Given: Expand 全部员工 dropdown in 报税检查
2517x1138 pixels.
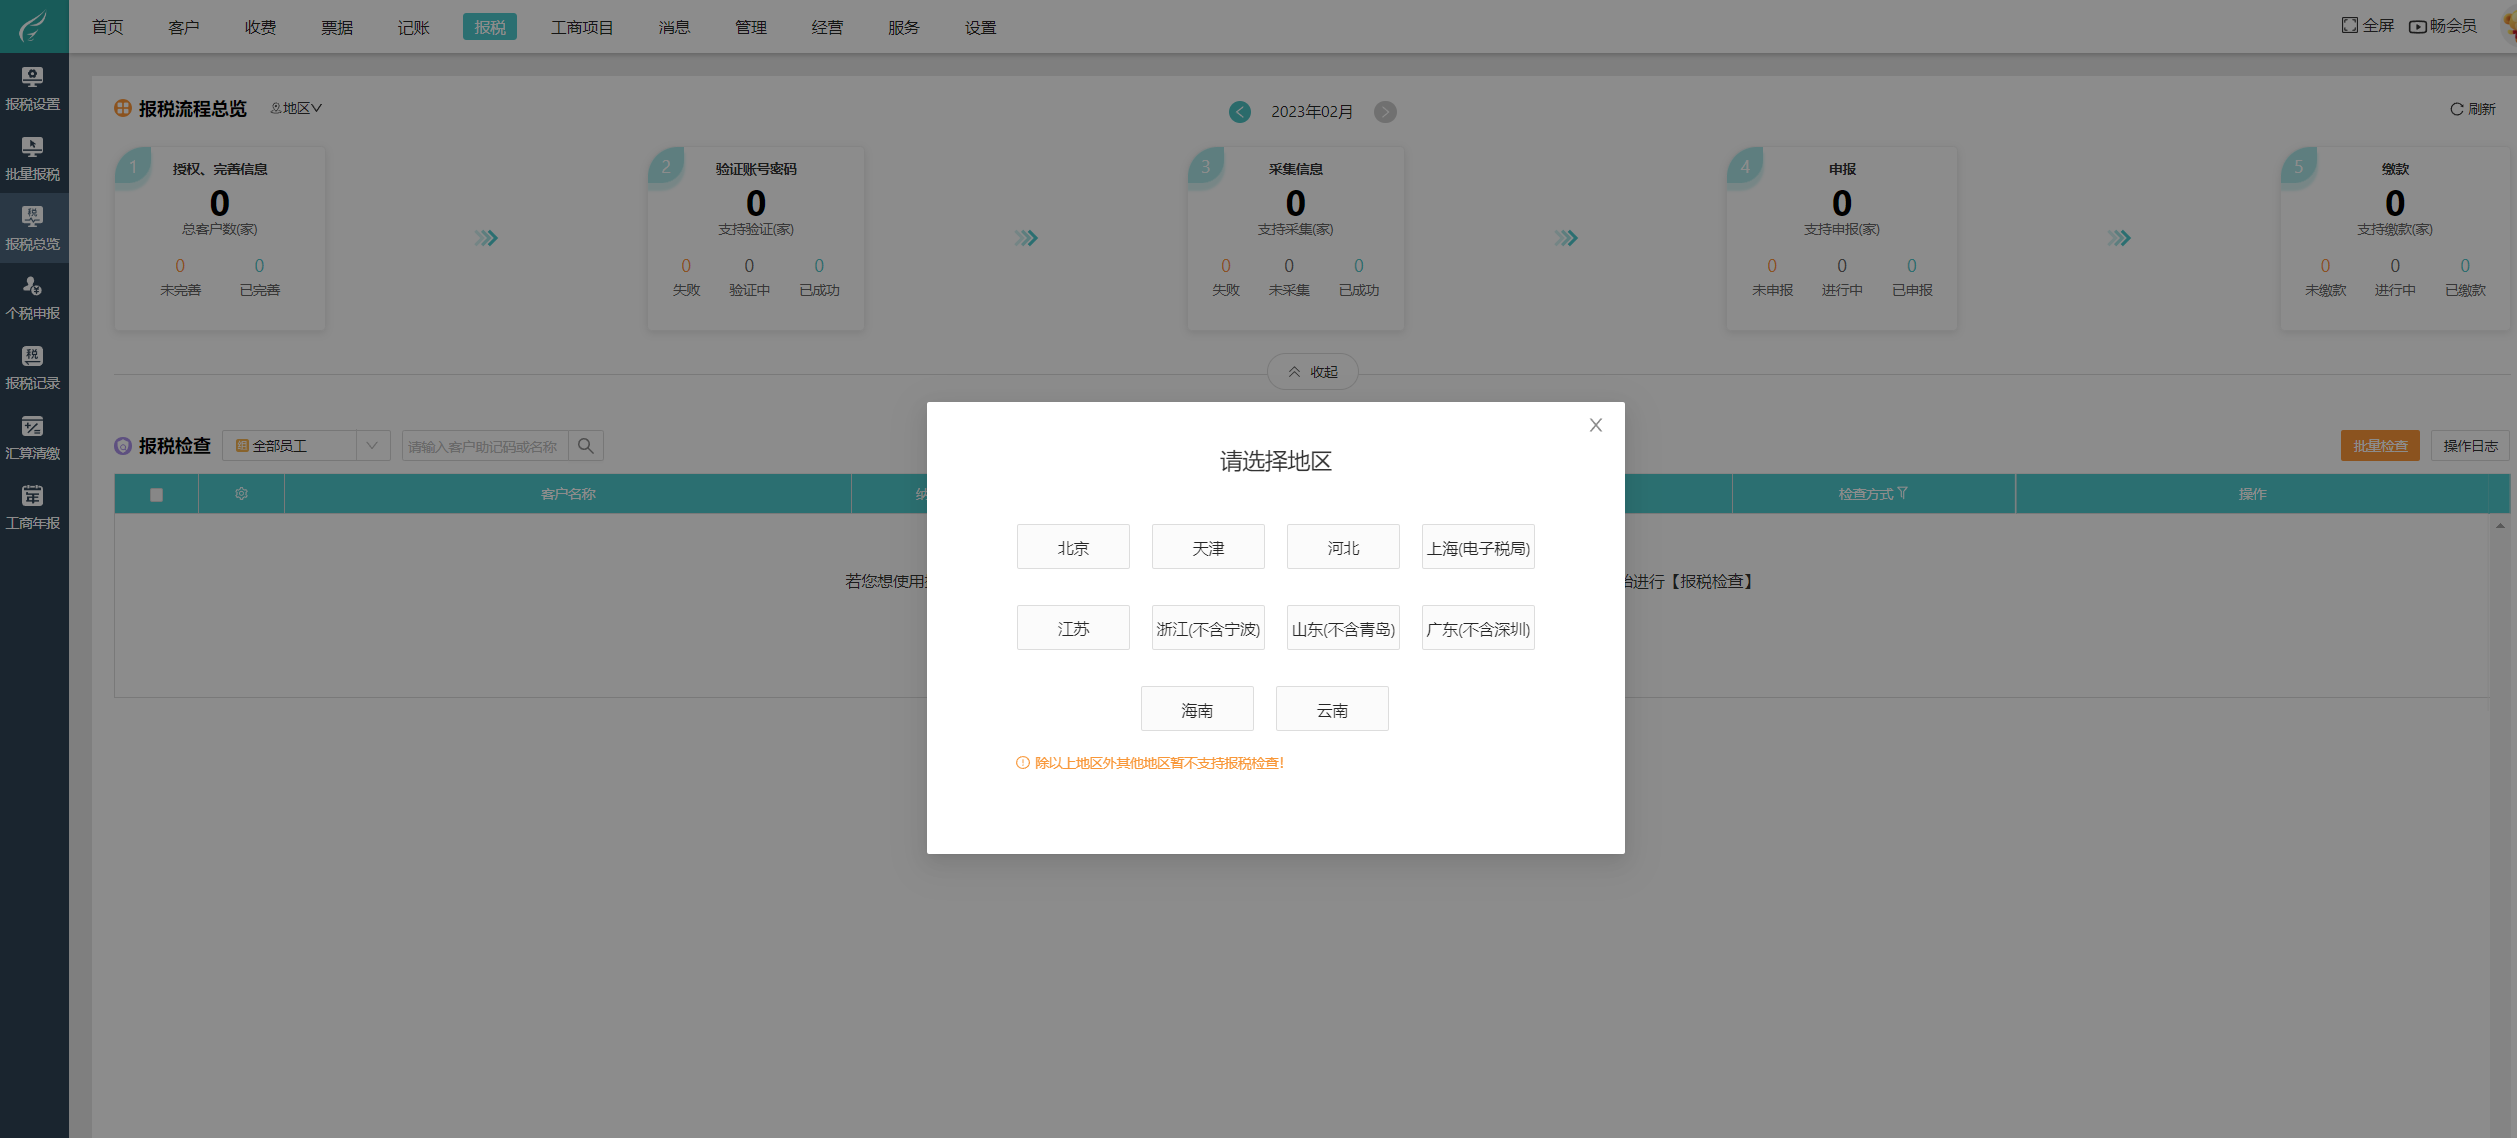Looking at the screenshot, I should click(369, 446).
